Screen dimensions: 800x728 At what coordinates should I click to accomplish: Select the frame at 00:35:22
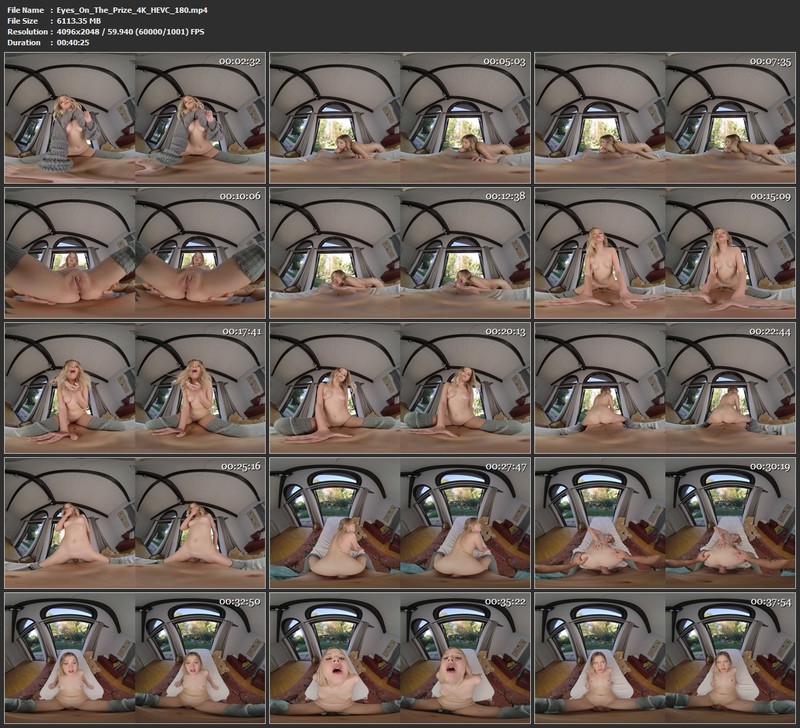click(x=399, y=657)
